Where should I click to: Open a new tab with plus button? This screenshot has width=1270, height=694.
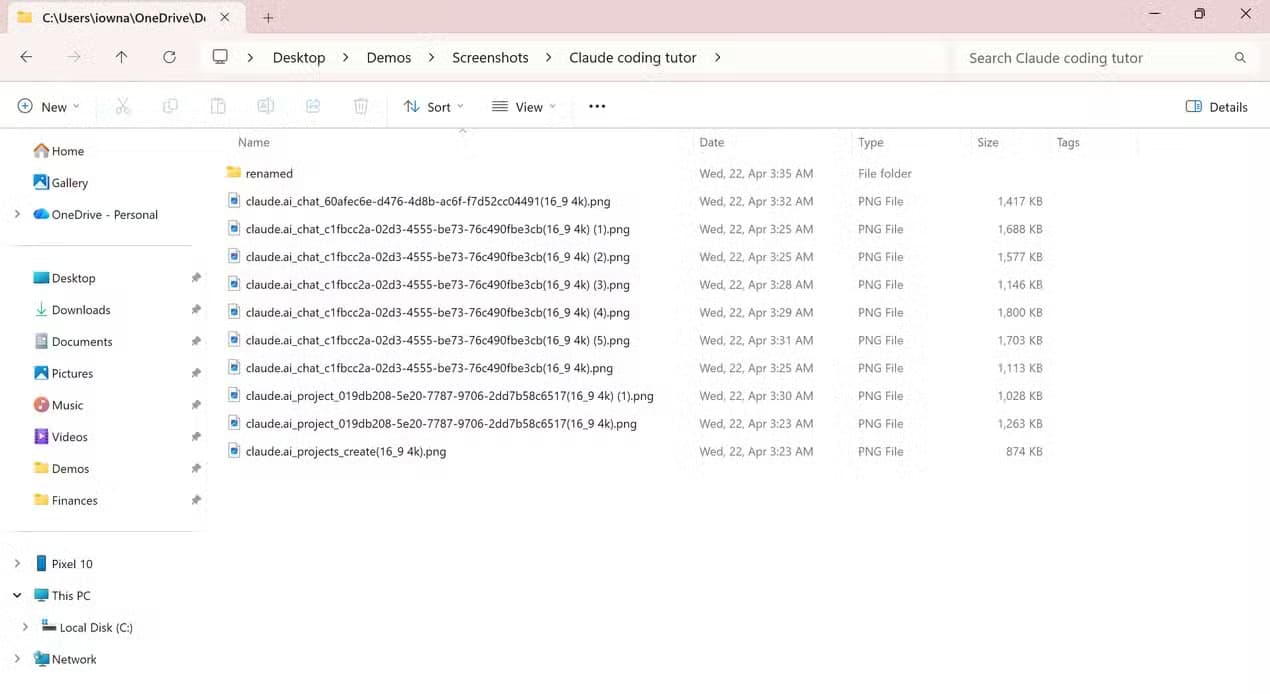(x=268, y=18)
